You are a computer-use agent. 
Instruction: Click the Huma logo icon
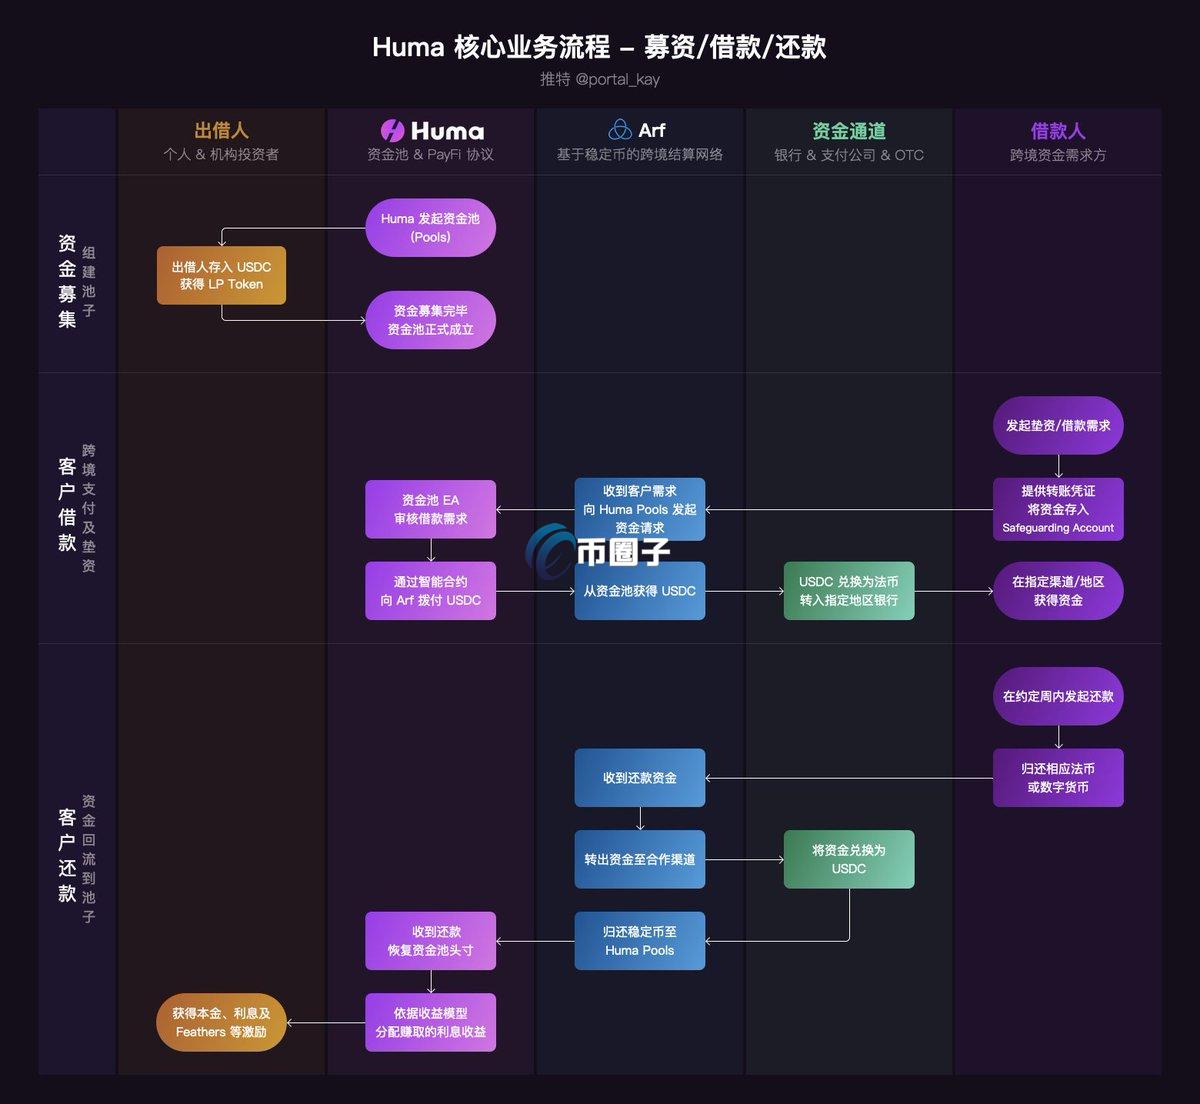392,131
